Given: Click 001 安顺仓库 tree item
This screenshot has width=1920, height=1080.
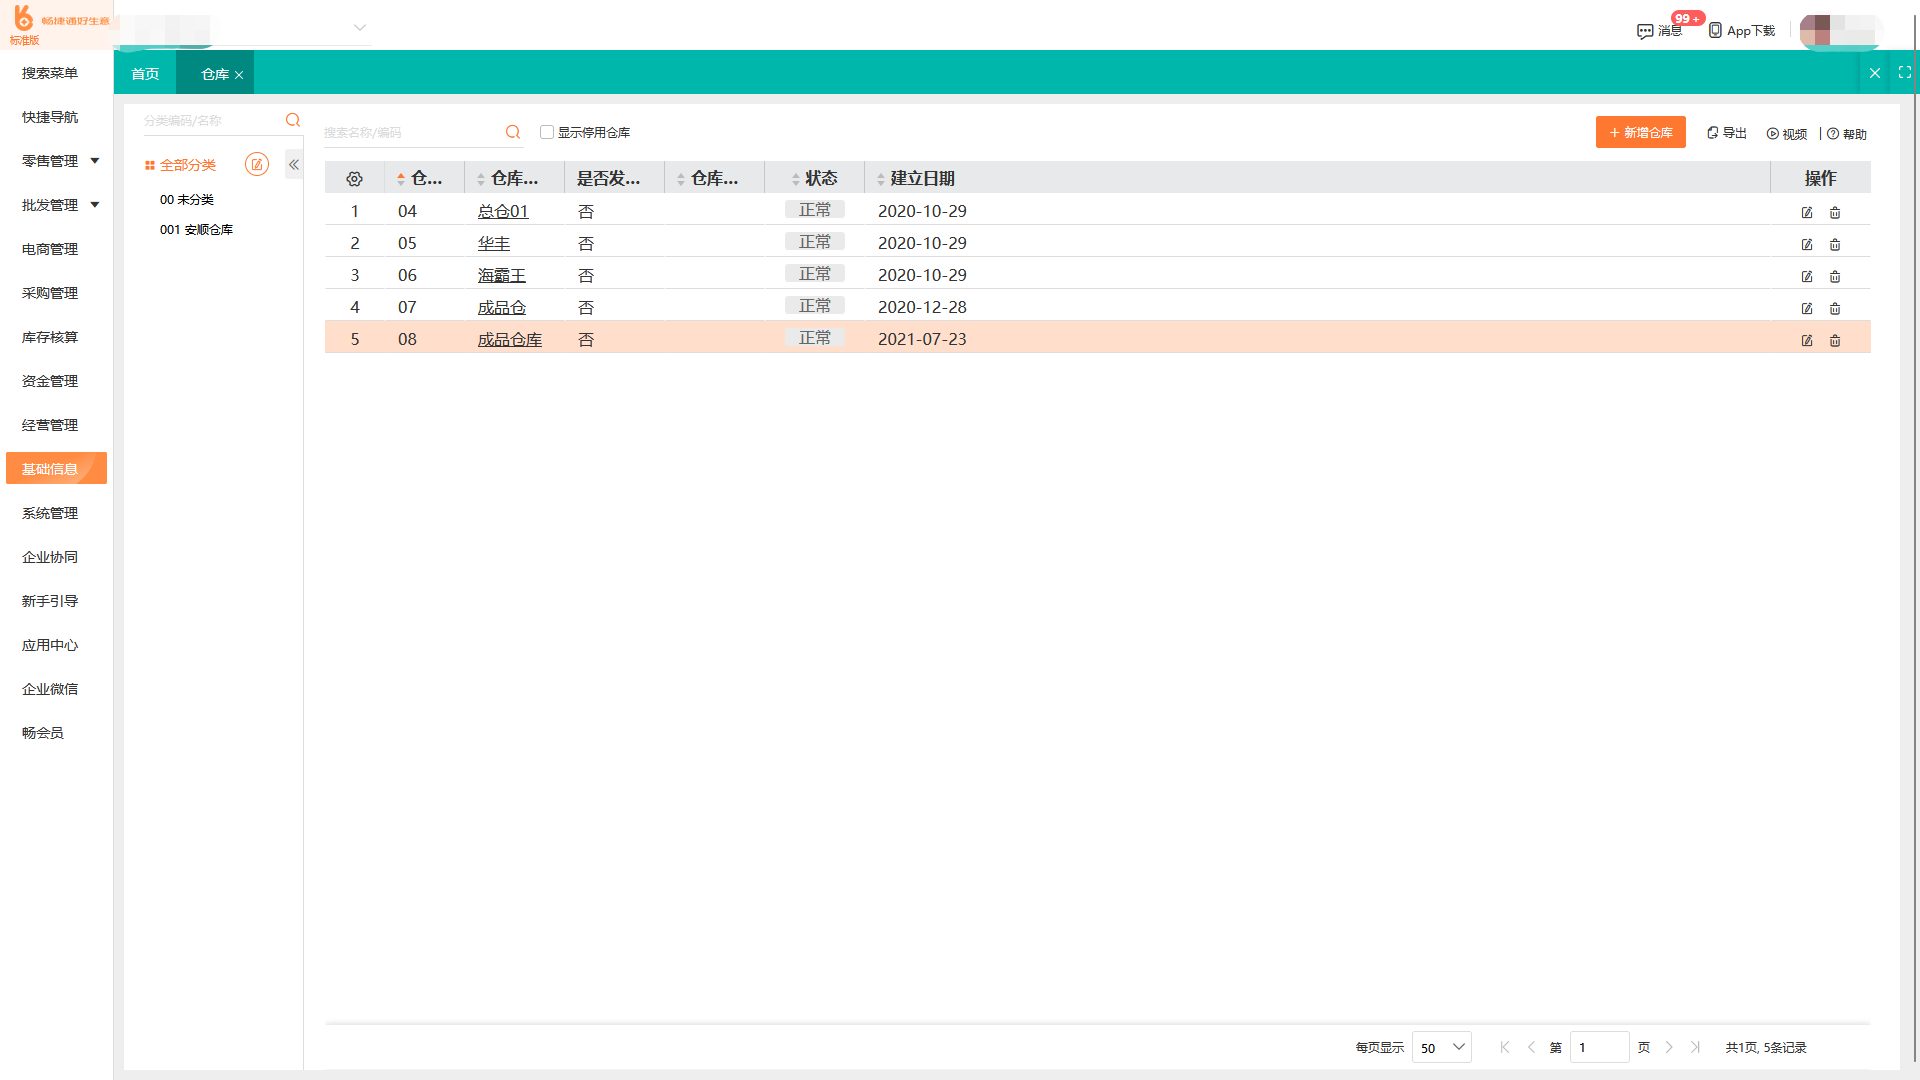Looking at the screenshot, I should pyautogui.click(x=198, y=229).
